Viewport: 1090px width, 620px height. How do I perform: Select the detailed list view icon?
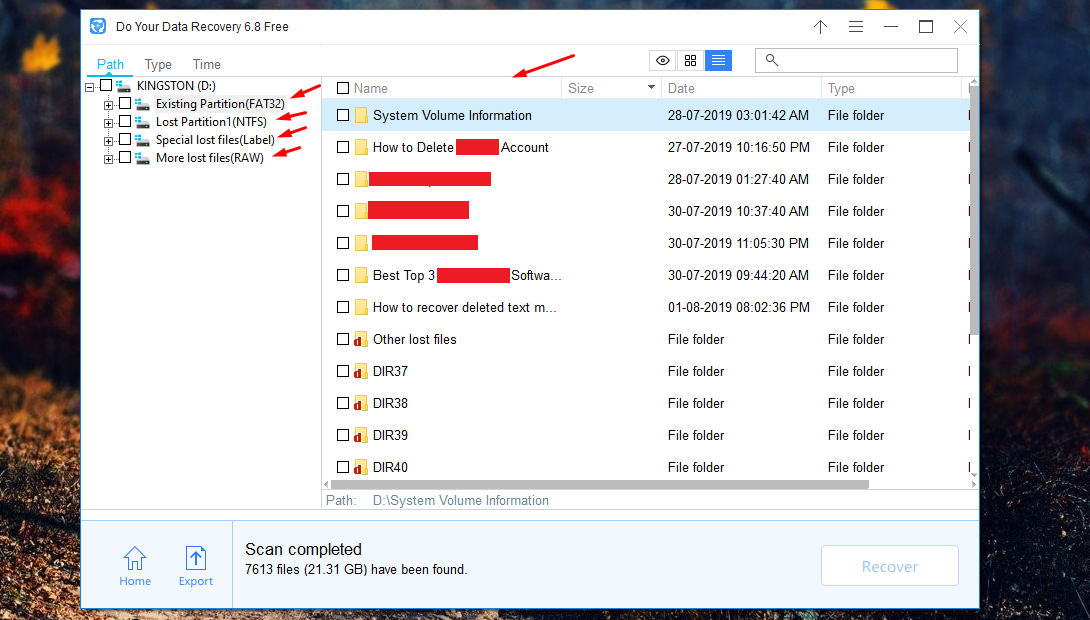click(718, 60)
